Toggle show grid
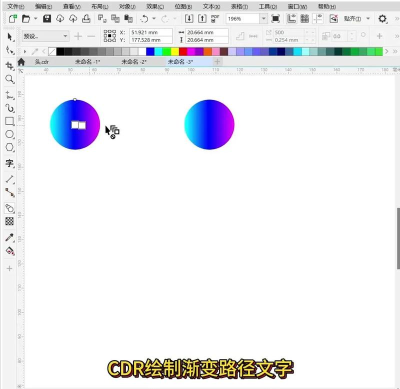Viewport: 400px width, 389px height. click(x=305, y=19)
